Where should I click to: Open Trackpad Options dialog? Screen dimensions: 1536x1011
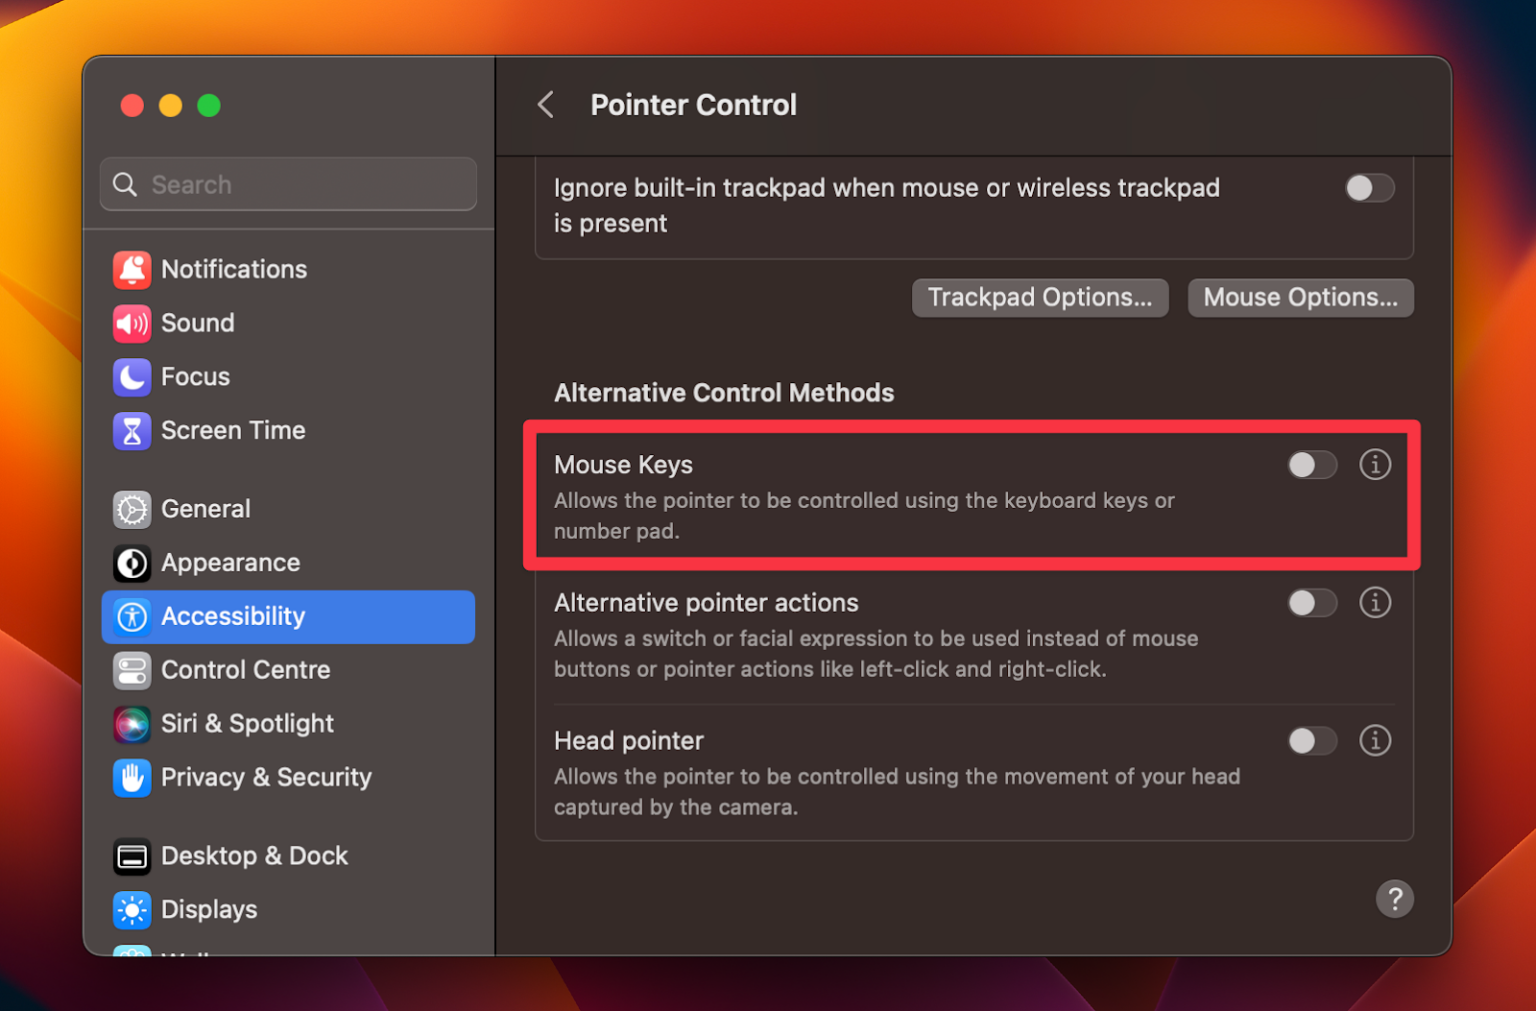1039,297
